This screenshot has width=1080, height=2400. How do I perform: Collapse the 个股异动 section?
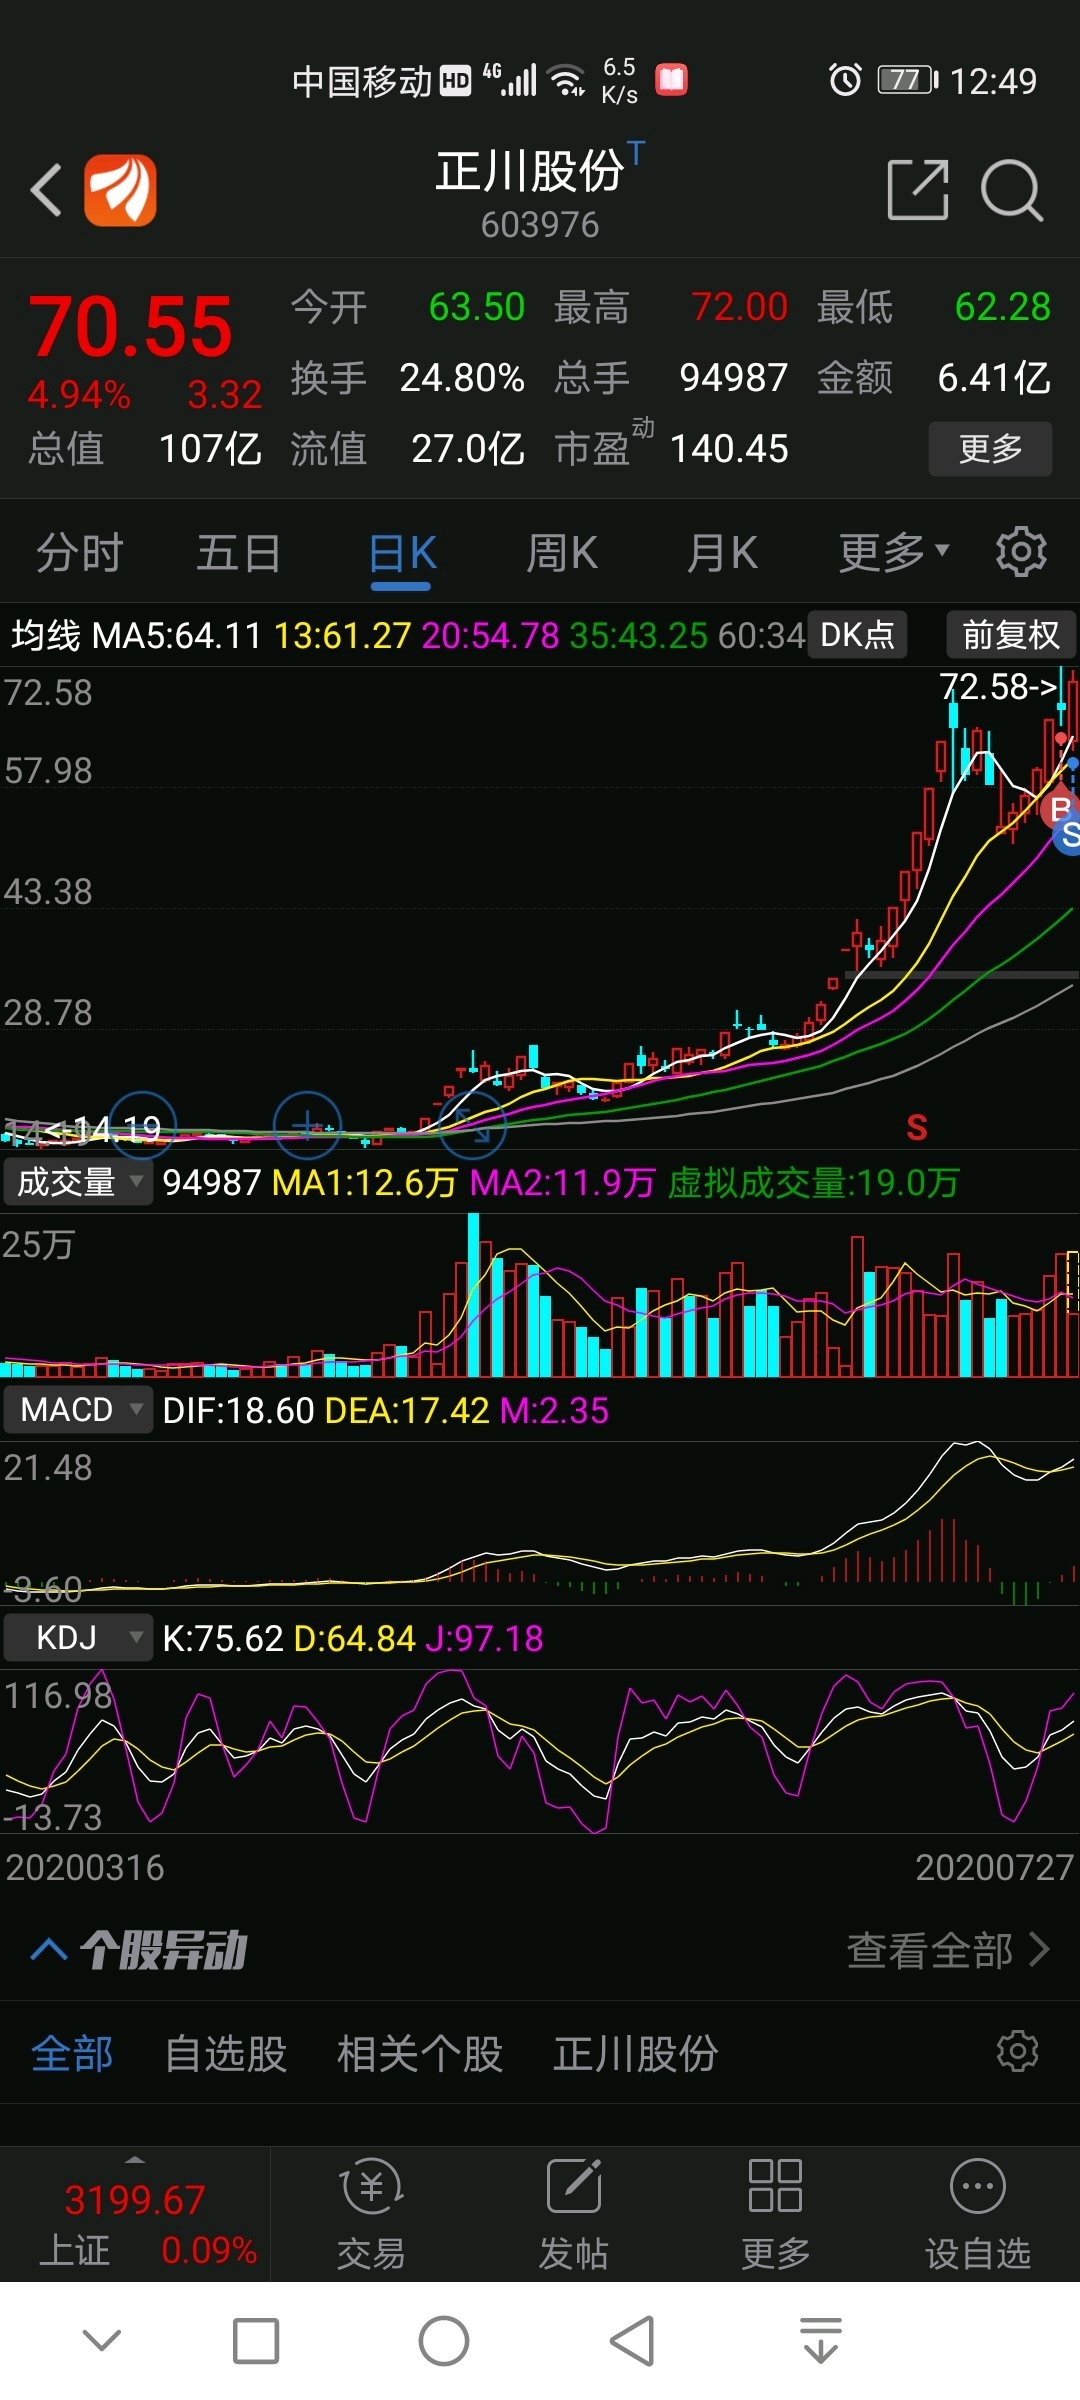pyautogui.click(x=49, y=1949)
